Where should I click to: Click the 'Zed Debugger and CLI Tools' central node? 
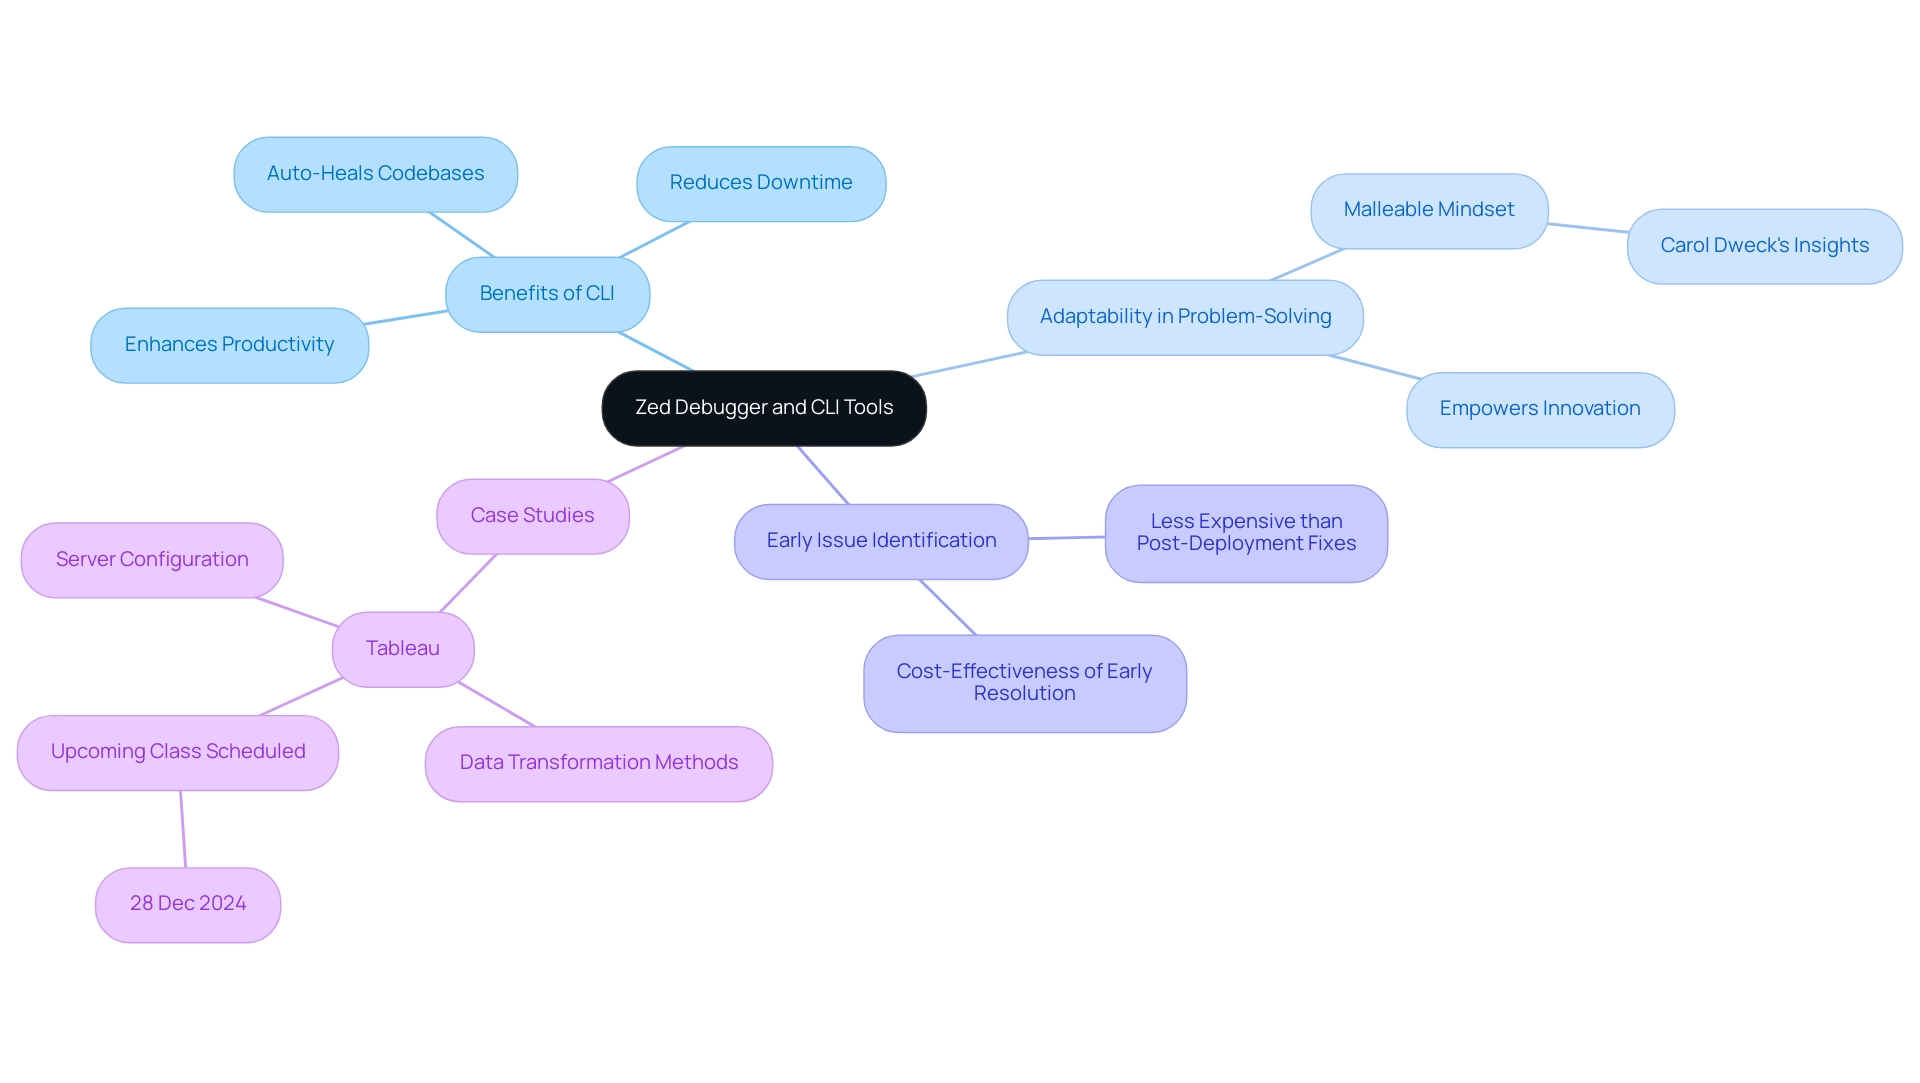pos(762,406)
